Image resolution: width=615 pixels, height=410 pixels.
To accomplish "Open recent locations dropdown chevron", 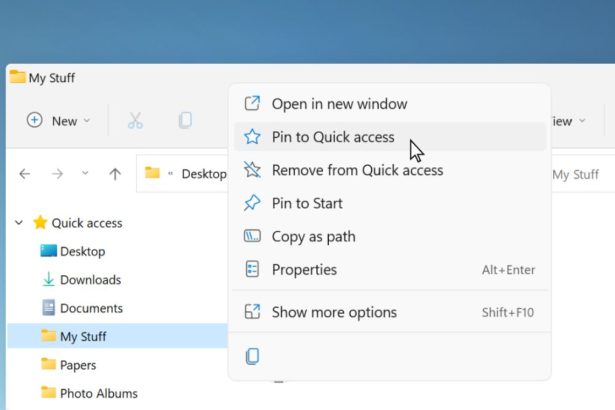I will click(x=85, y=173).
